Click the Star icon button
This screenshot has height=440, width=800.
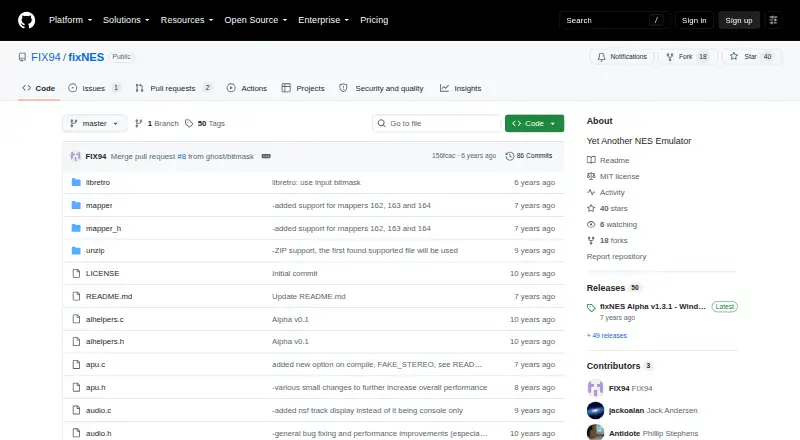pyautogui.click(x=734, y=57)
